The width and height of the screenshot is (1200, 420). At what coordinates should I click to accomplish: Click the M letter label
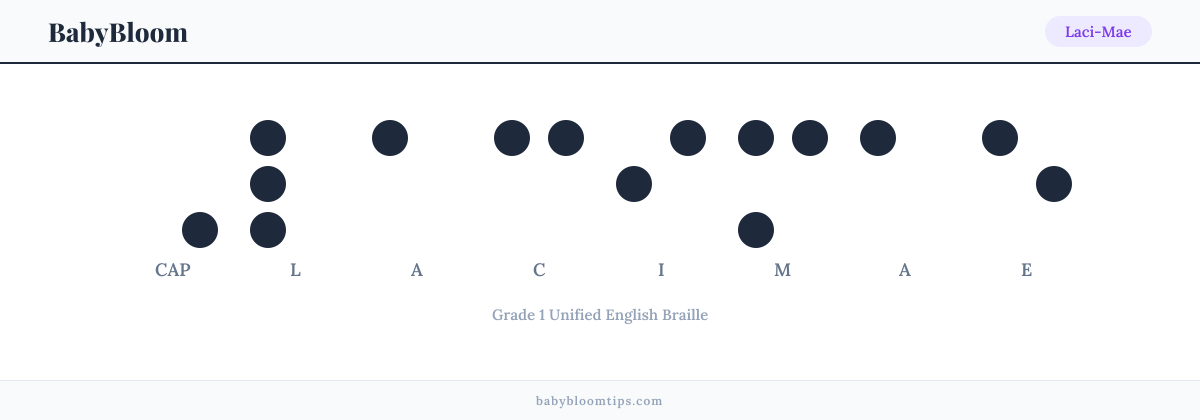783,270
